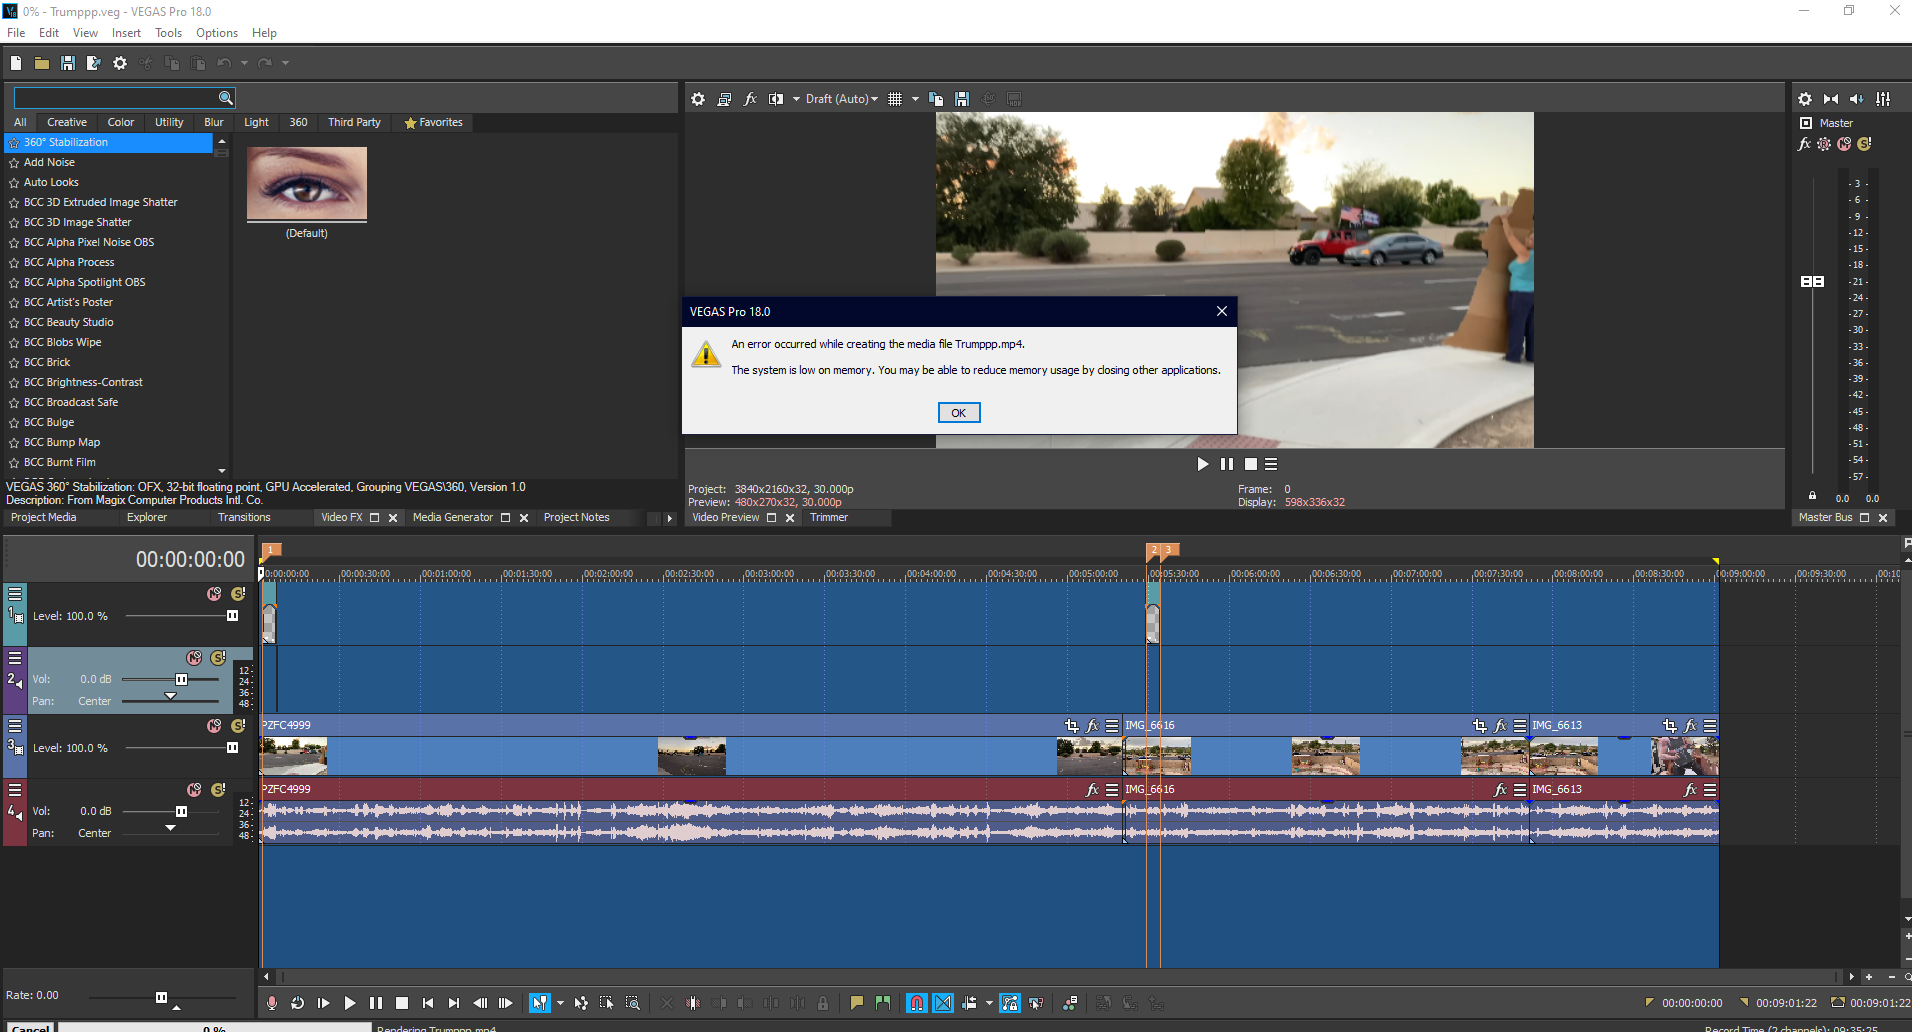Image resolution: width=1912 pixels, height=1032 pixels.
Task: Open Auto Ripple mode dropdown arrow
Action: pyautogui.click(x=989, y=1003)
